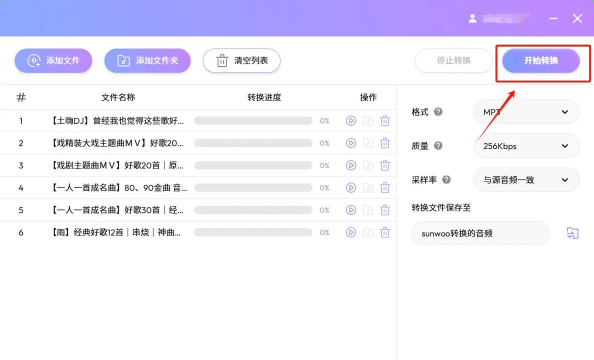594x360 pixels.
Task: Expand the MP3 format dropdown
Action: (x=526, y=112)
